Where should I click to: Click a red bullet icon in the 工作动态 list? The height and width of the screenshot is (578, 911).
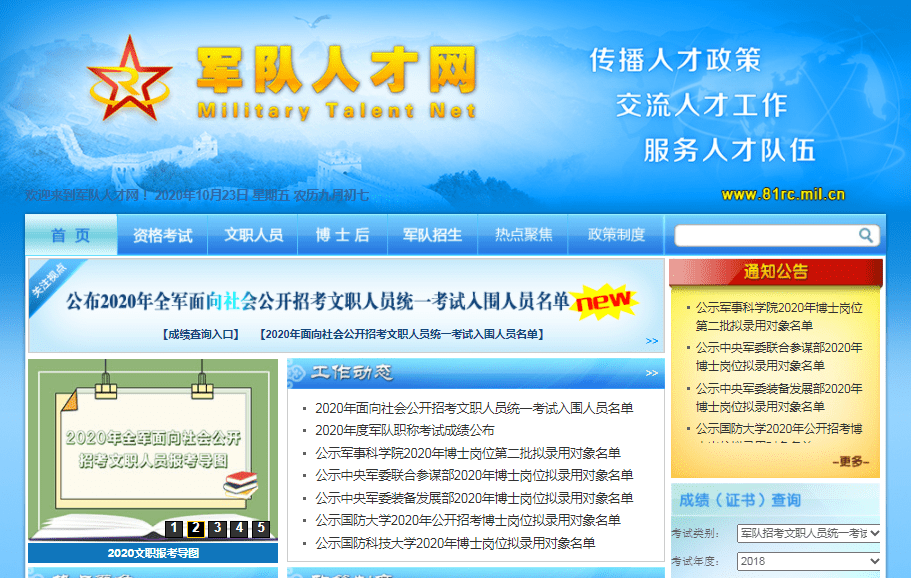coord(304,408)
